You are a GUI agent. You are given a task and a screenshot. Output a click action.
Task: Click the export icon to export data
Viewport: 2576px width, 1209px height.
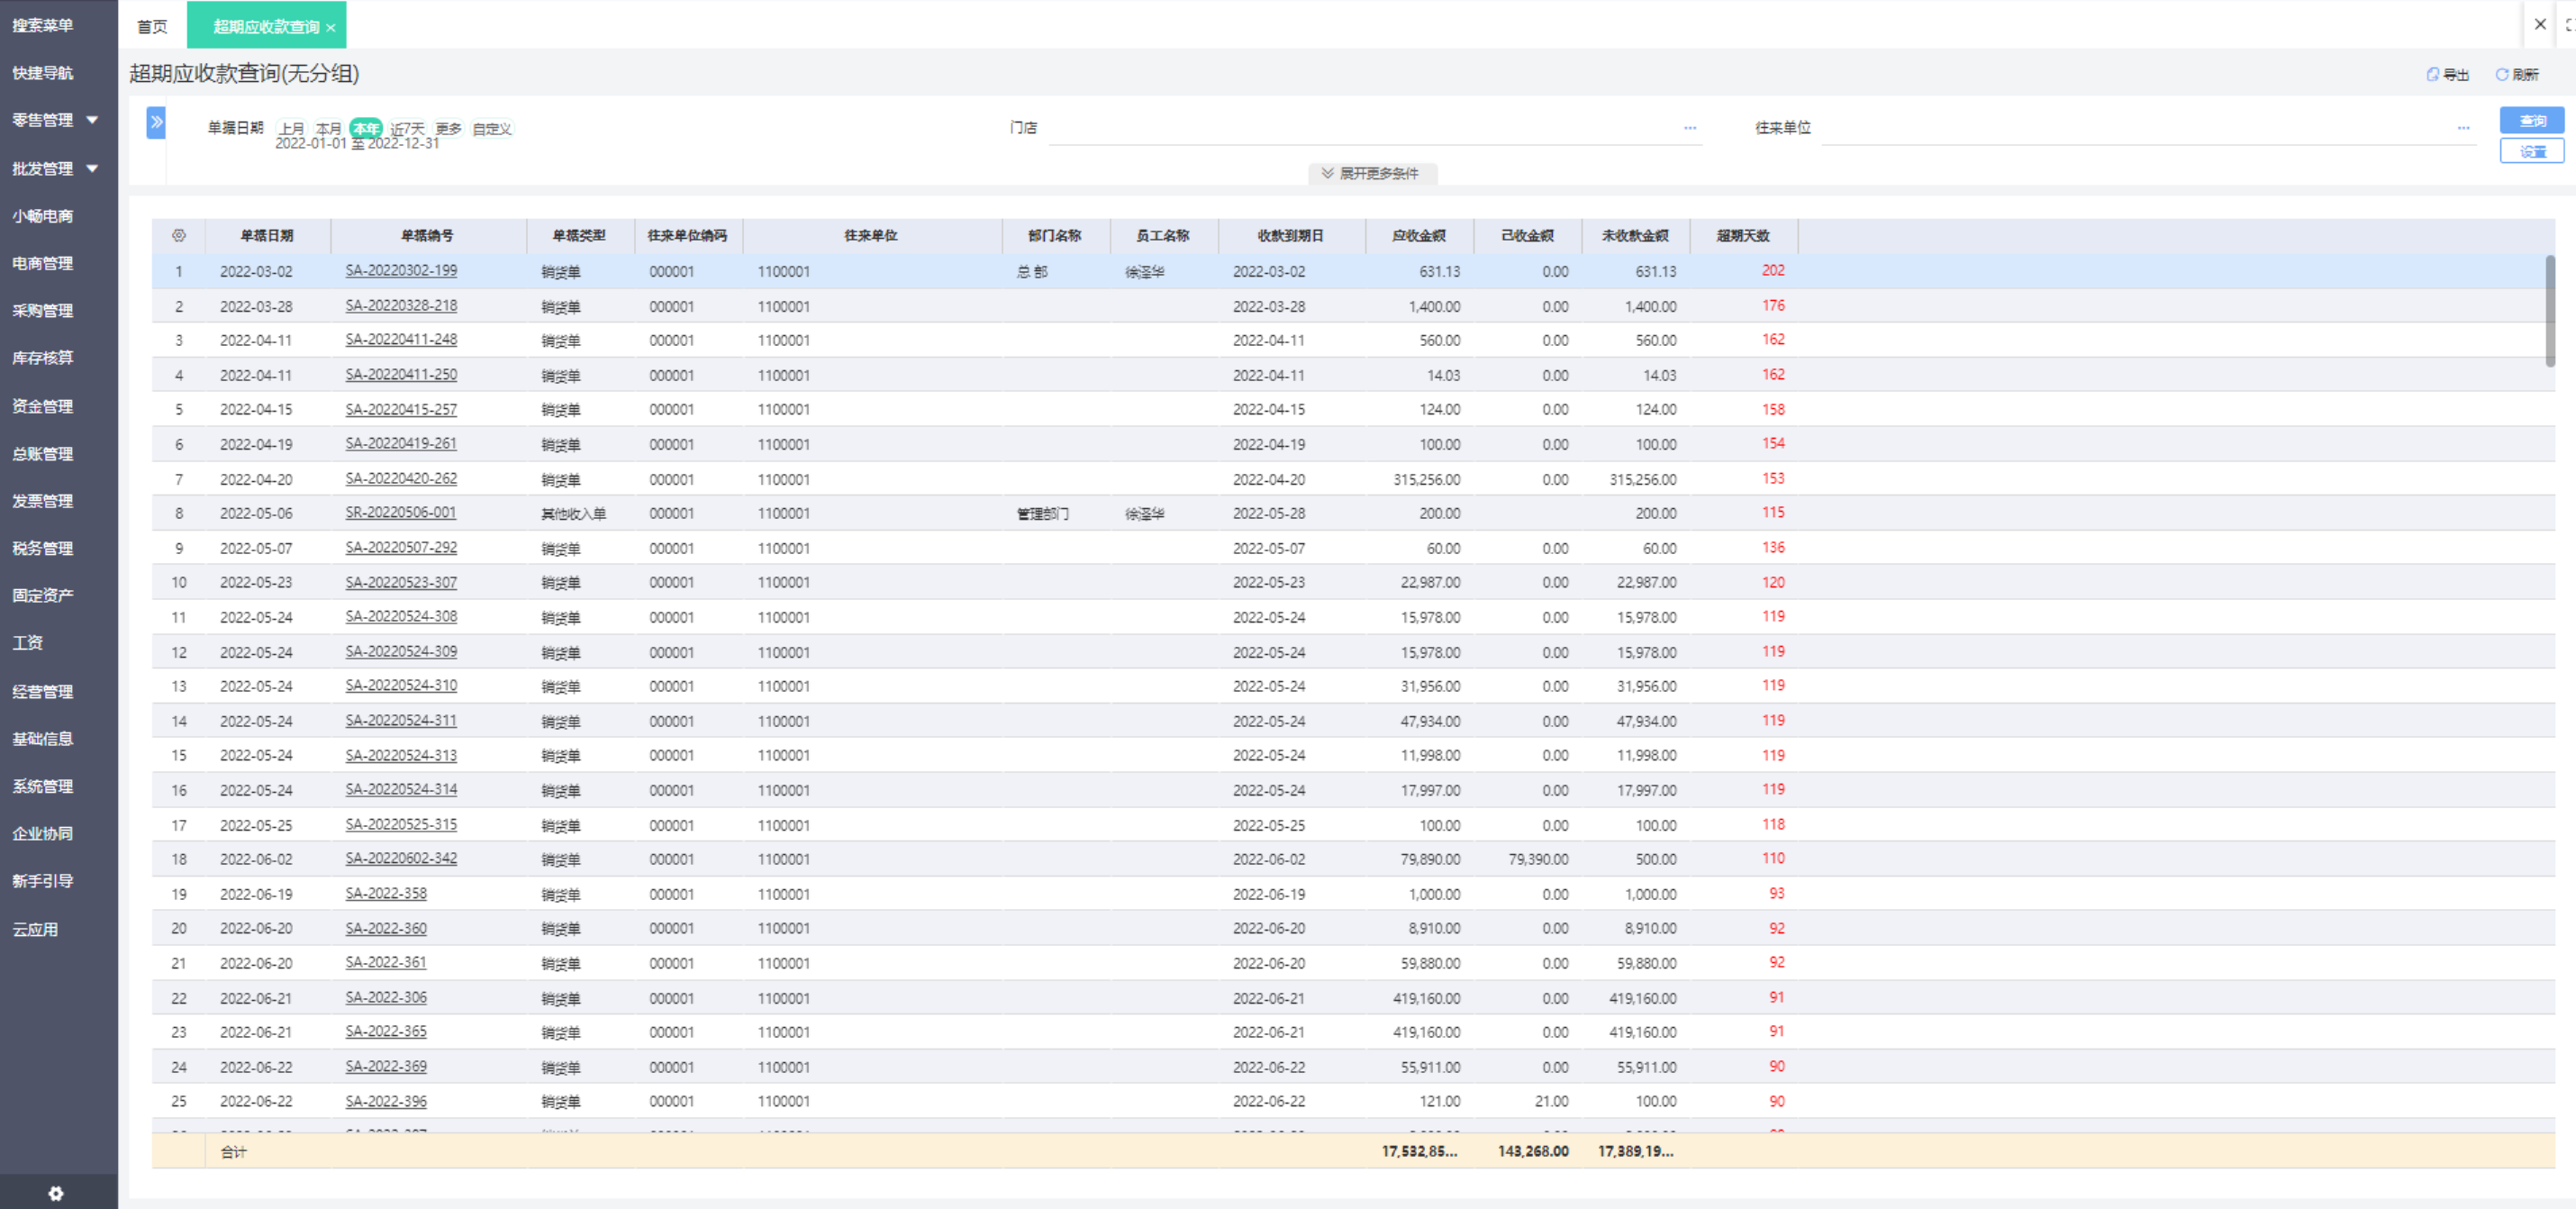(x=2451, y=74)
